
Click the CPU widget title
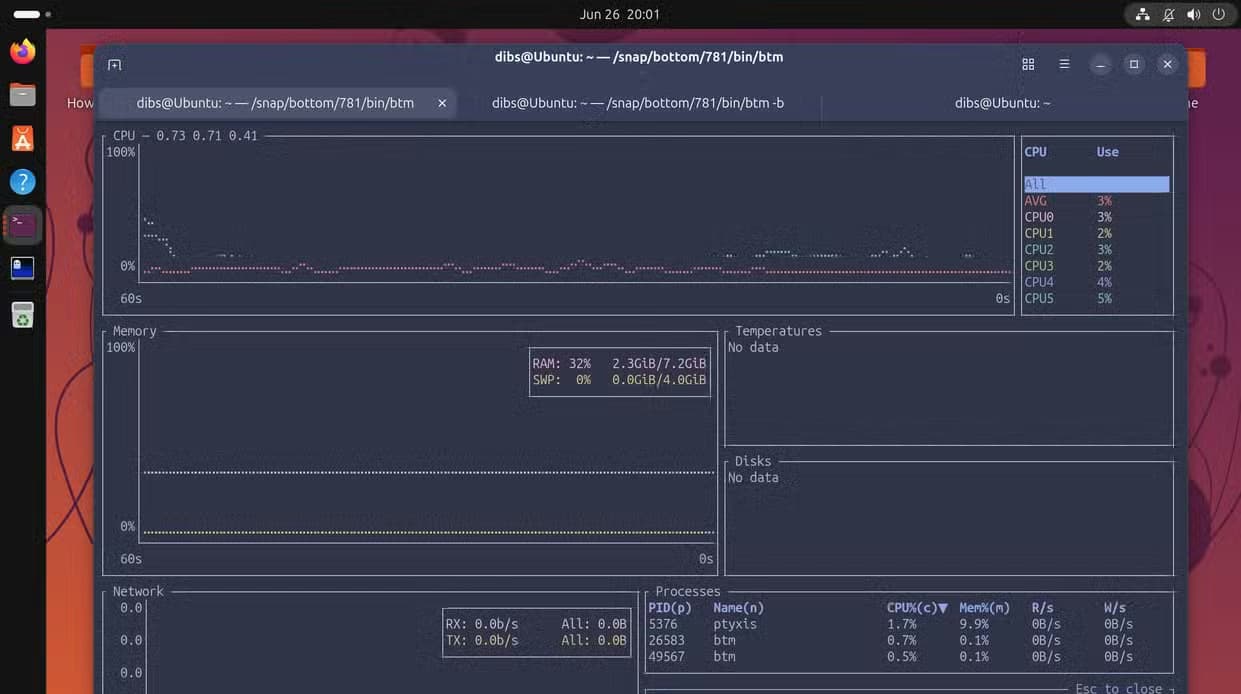[x=124, y=135]
